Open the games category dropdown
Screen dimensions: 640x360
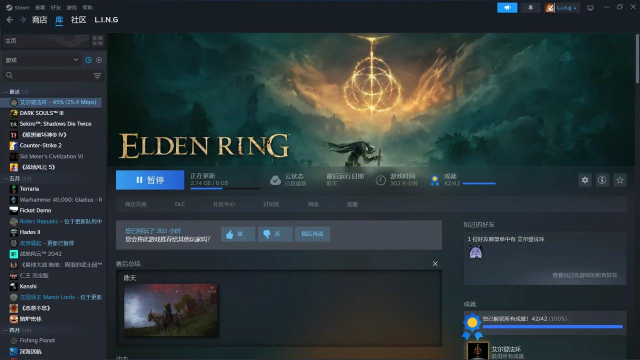pyautogui.click(x=41, y=60)
